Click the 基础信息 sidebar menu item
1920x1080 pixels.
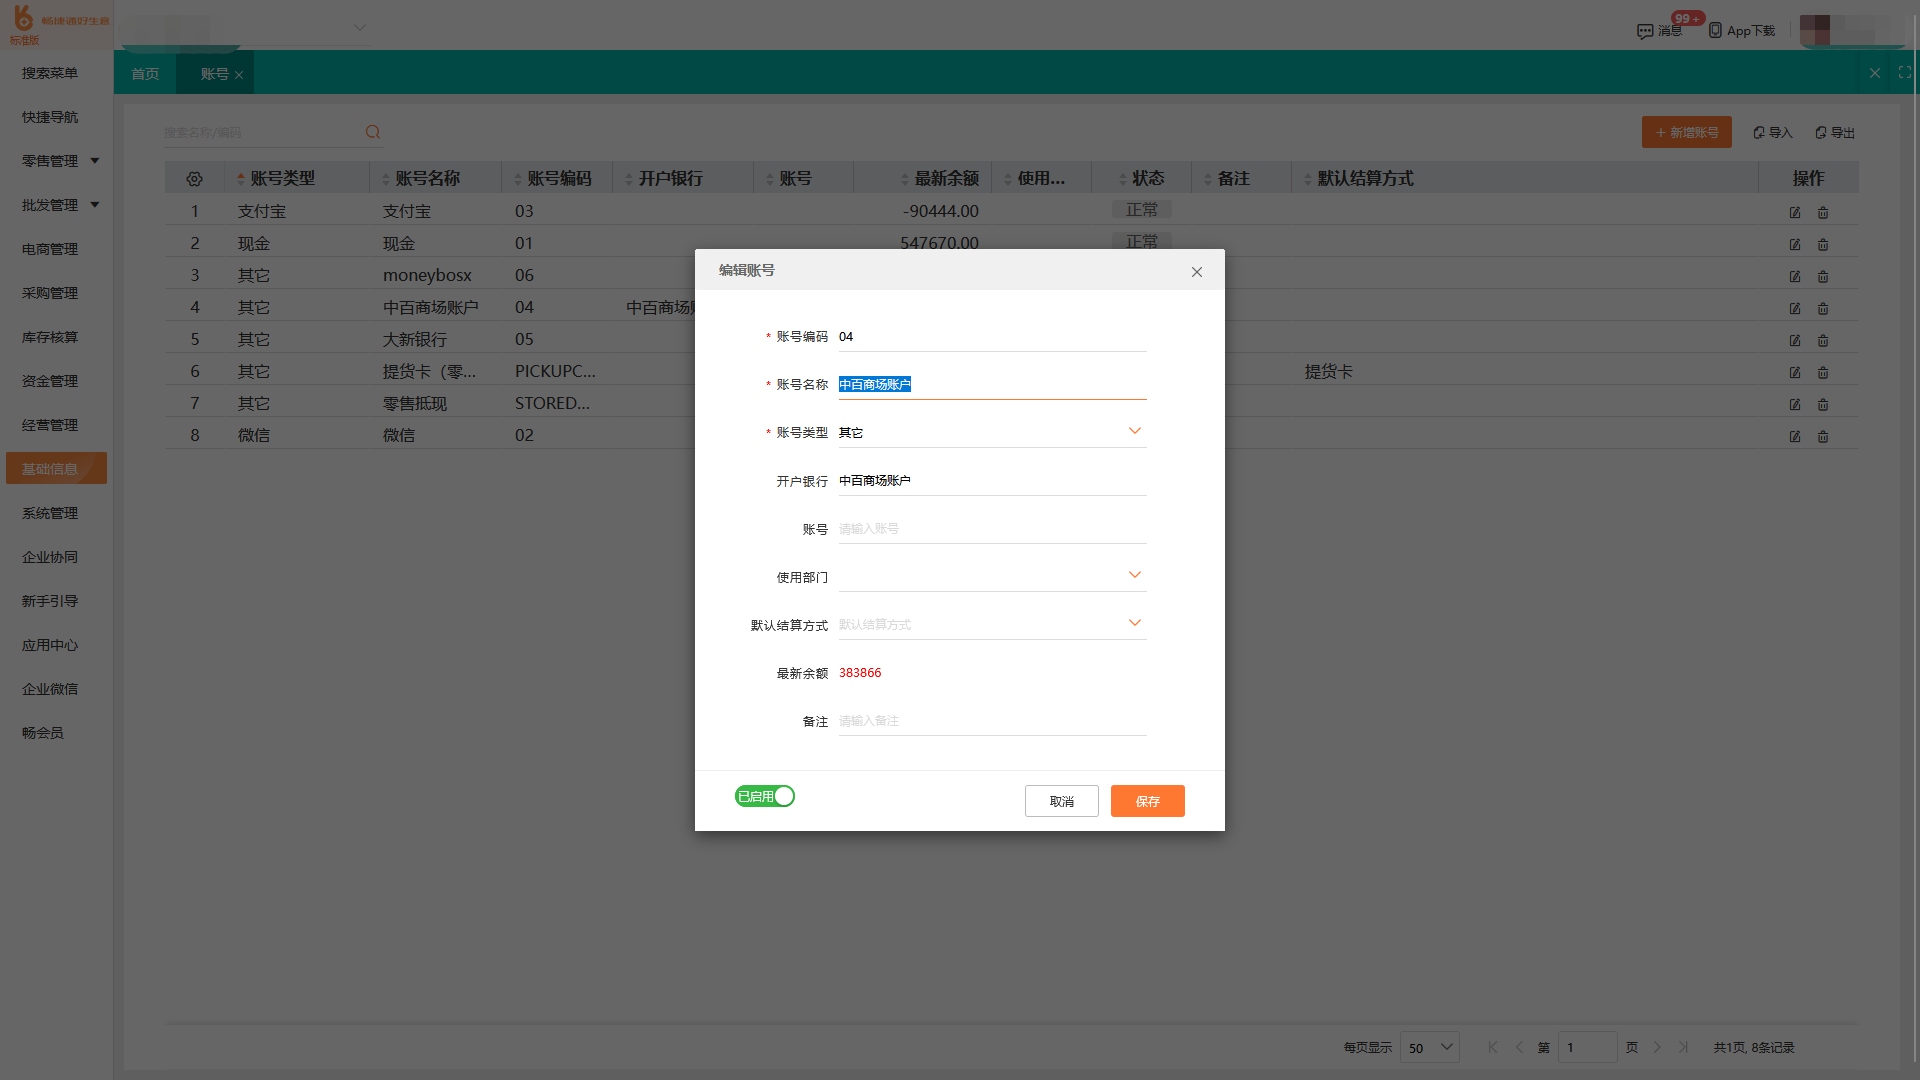coord(54,468)
